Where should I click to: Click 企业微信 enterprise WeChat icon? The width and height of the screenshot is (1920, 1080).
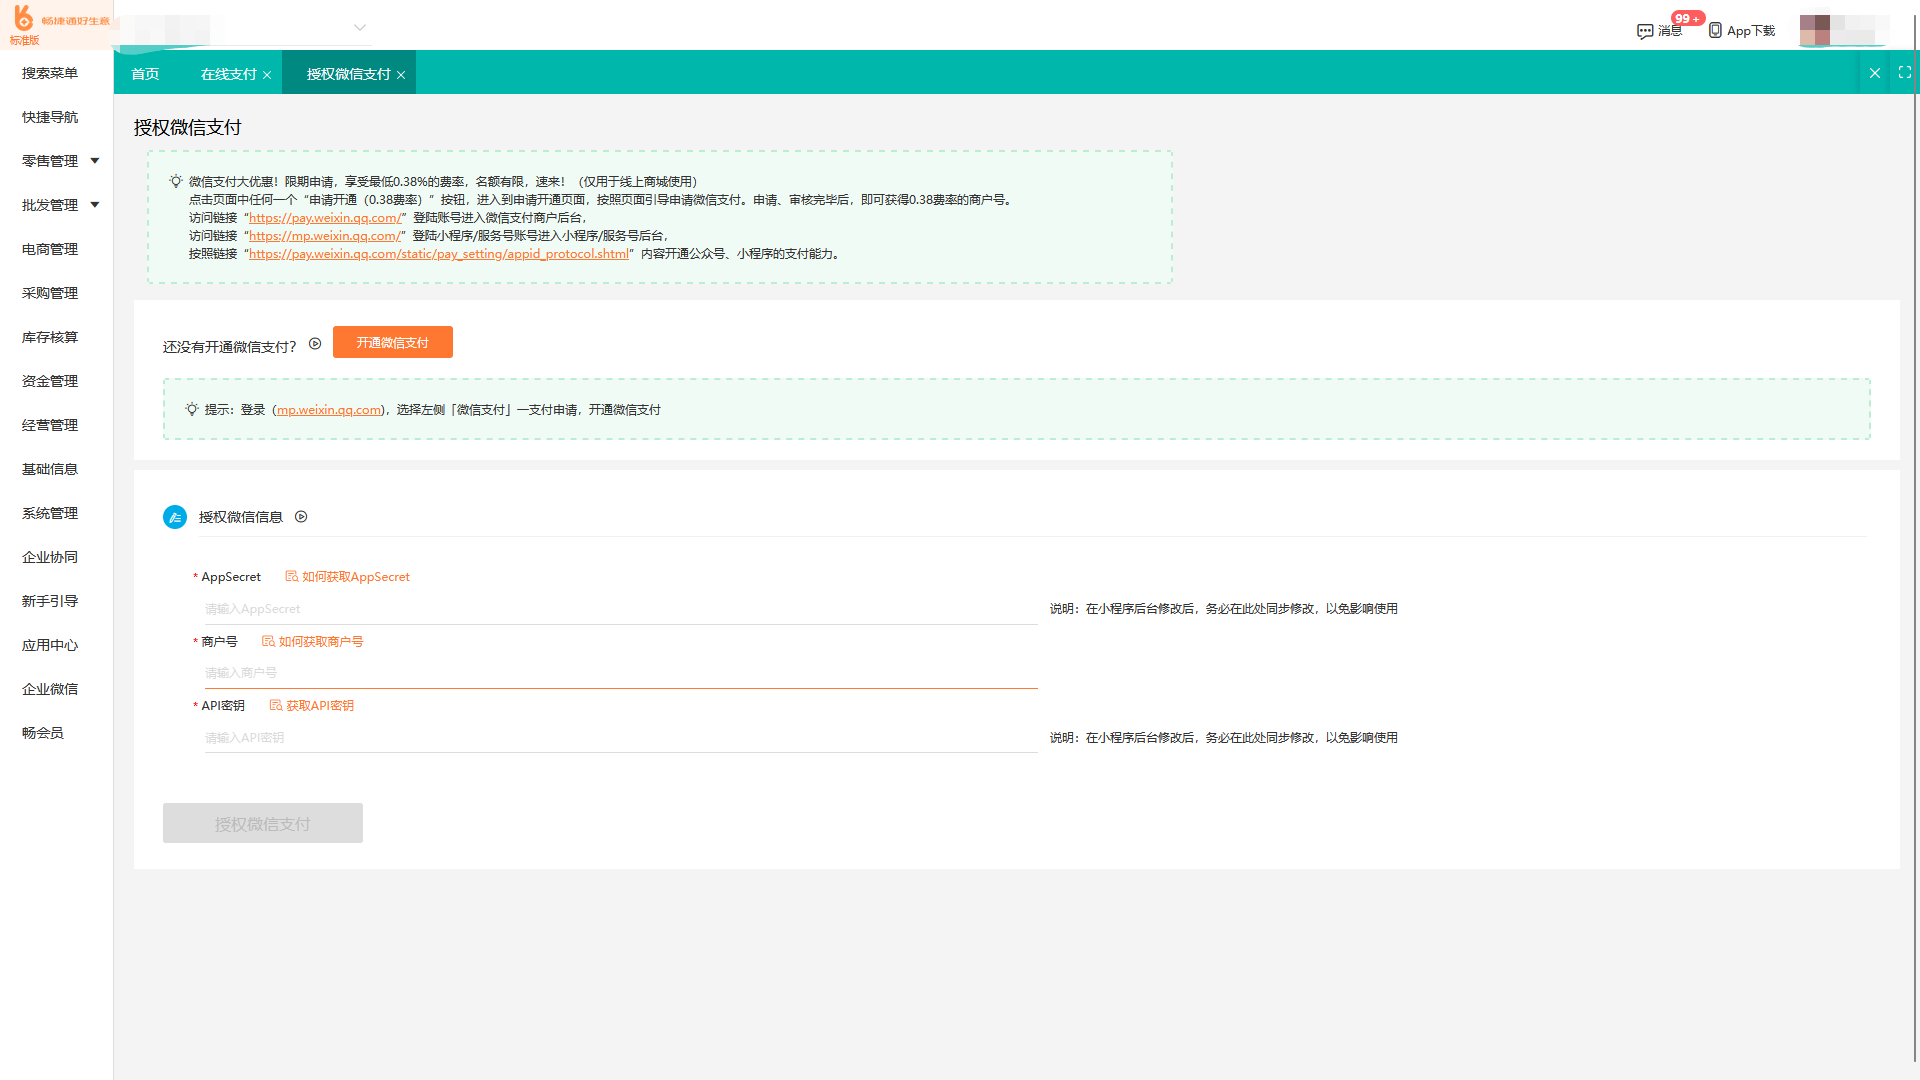[50, 688]
